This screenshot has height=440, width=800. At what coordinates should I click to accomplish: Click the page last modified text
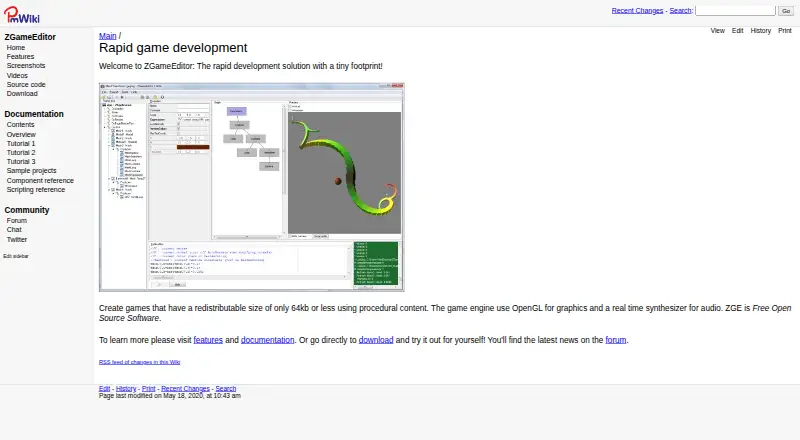(x=169, y=396)
